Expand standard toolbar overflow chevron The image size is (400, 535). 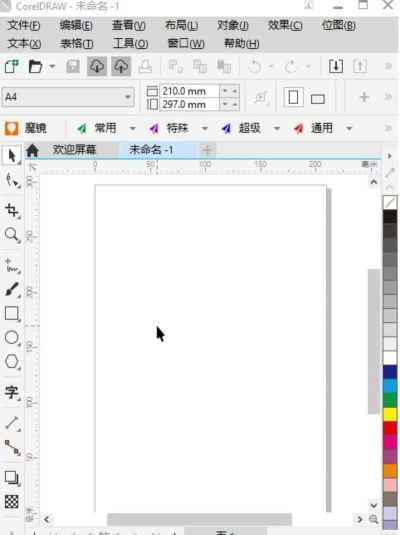pos(388,66)
